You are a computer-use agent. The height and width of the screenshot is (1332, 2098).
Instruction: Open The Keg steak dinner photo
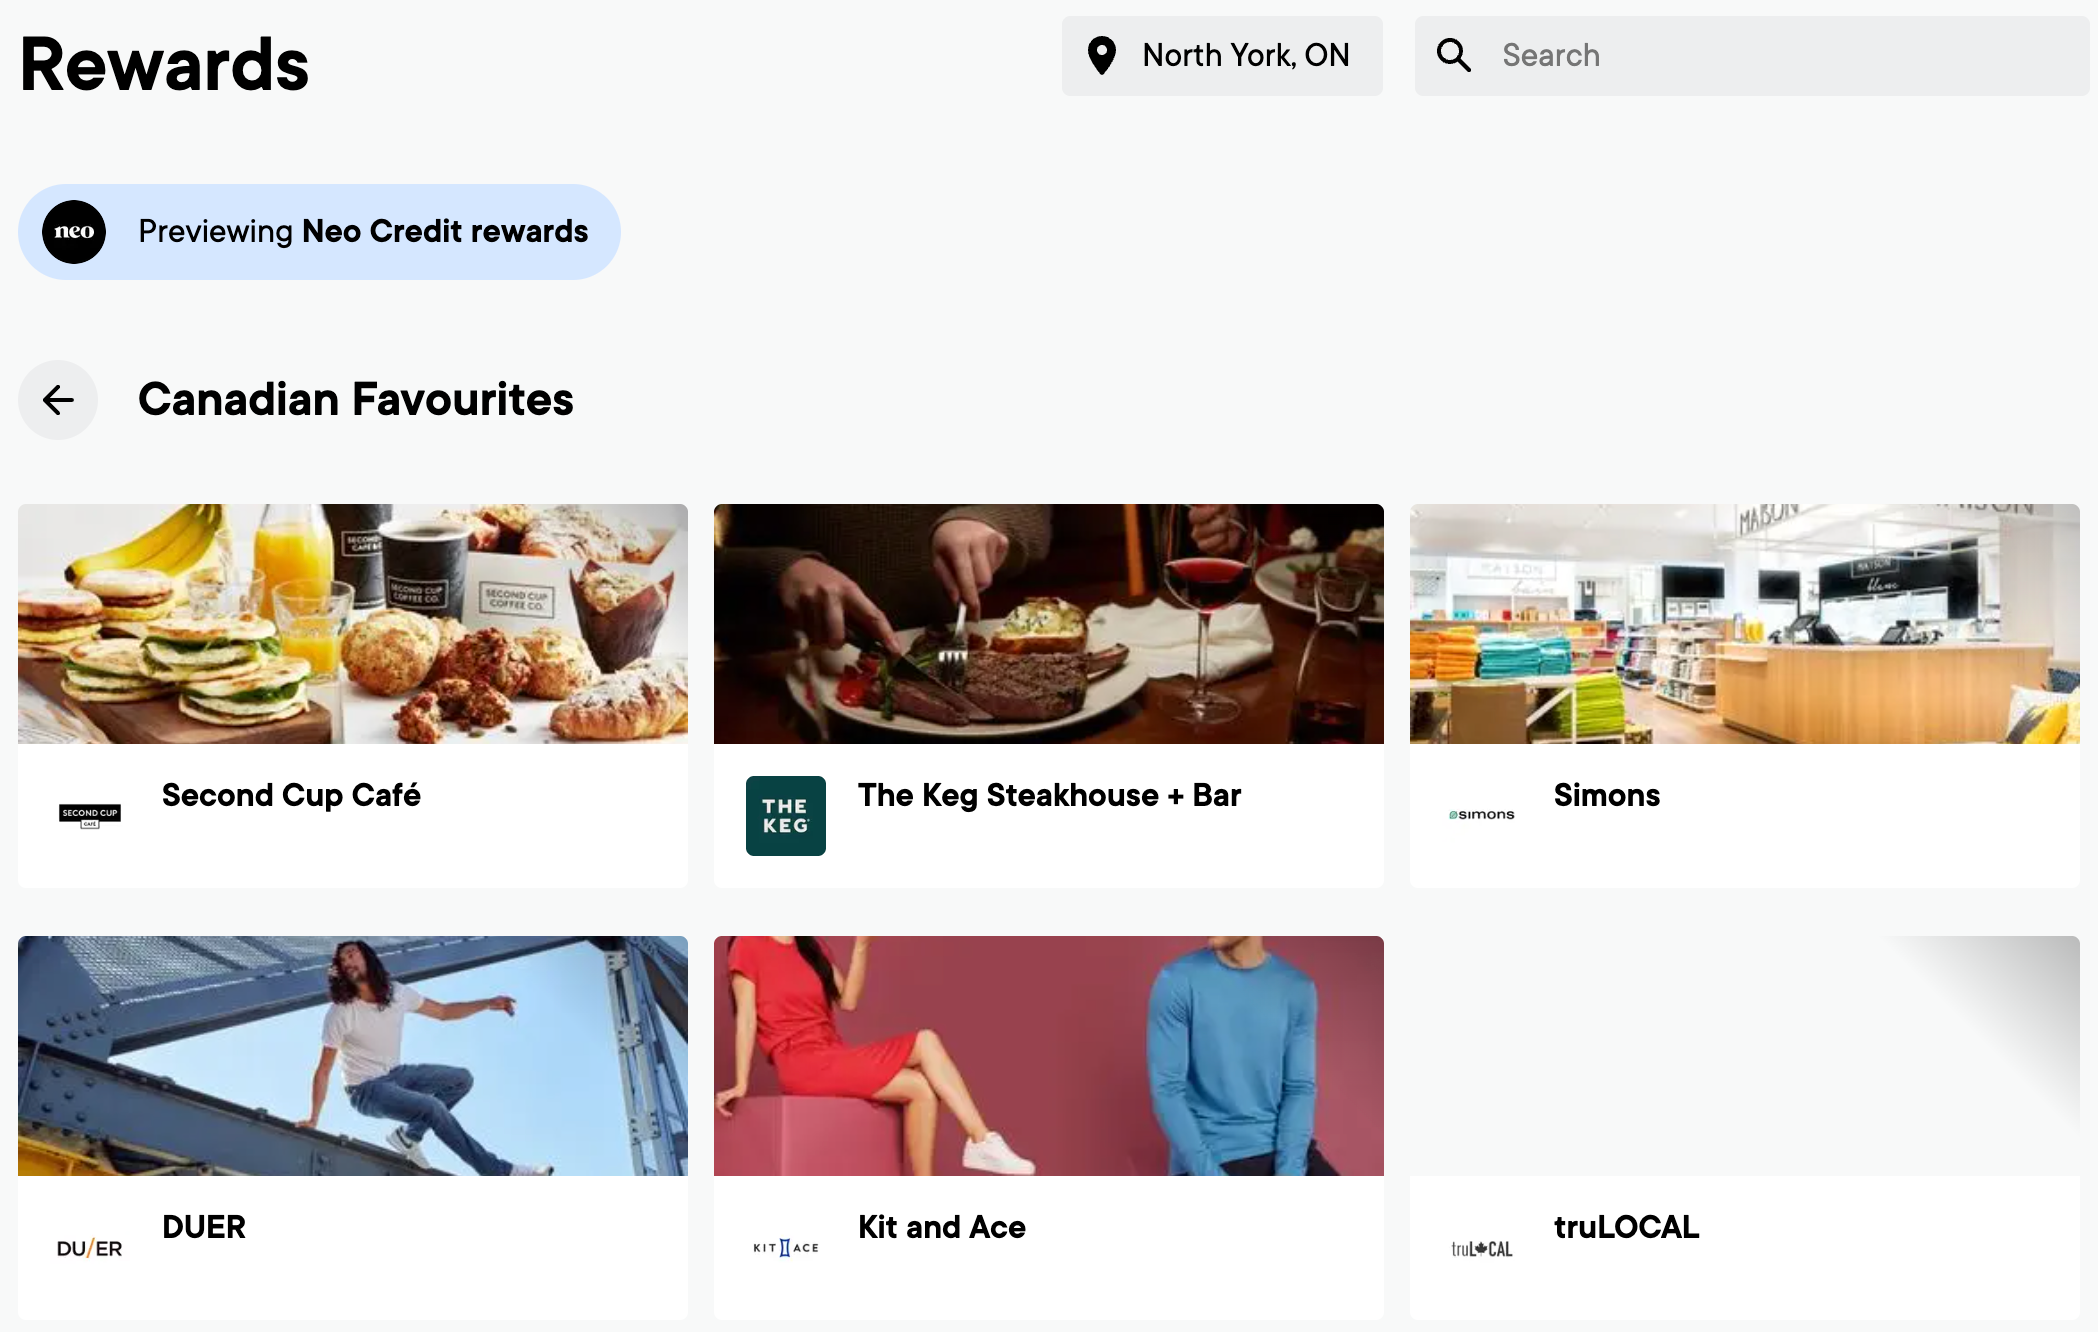[1049, 624]
